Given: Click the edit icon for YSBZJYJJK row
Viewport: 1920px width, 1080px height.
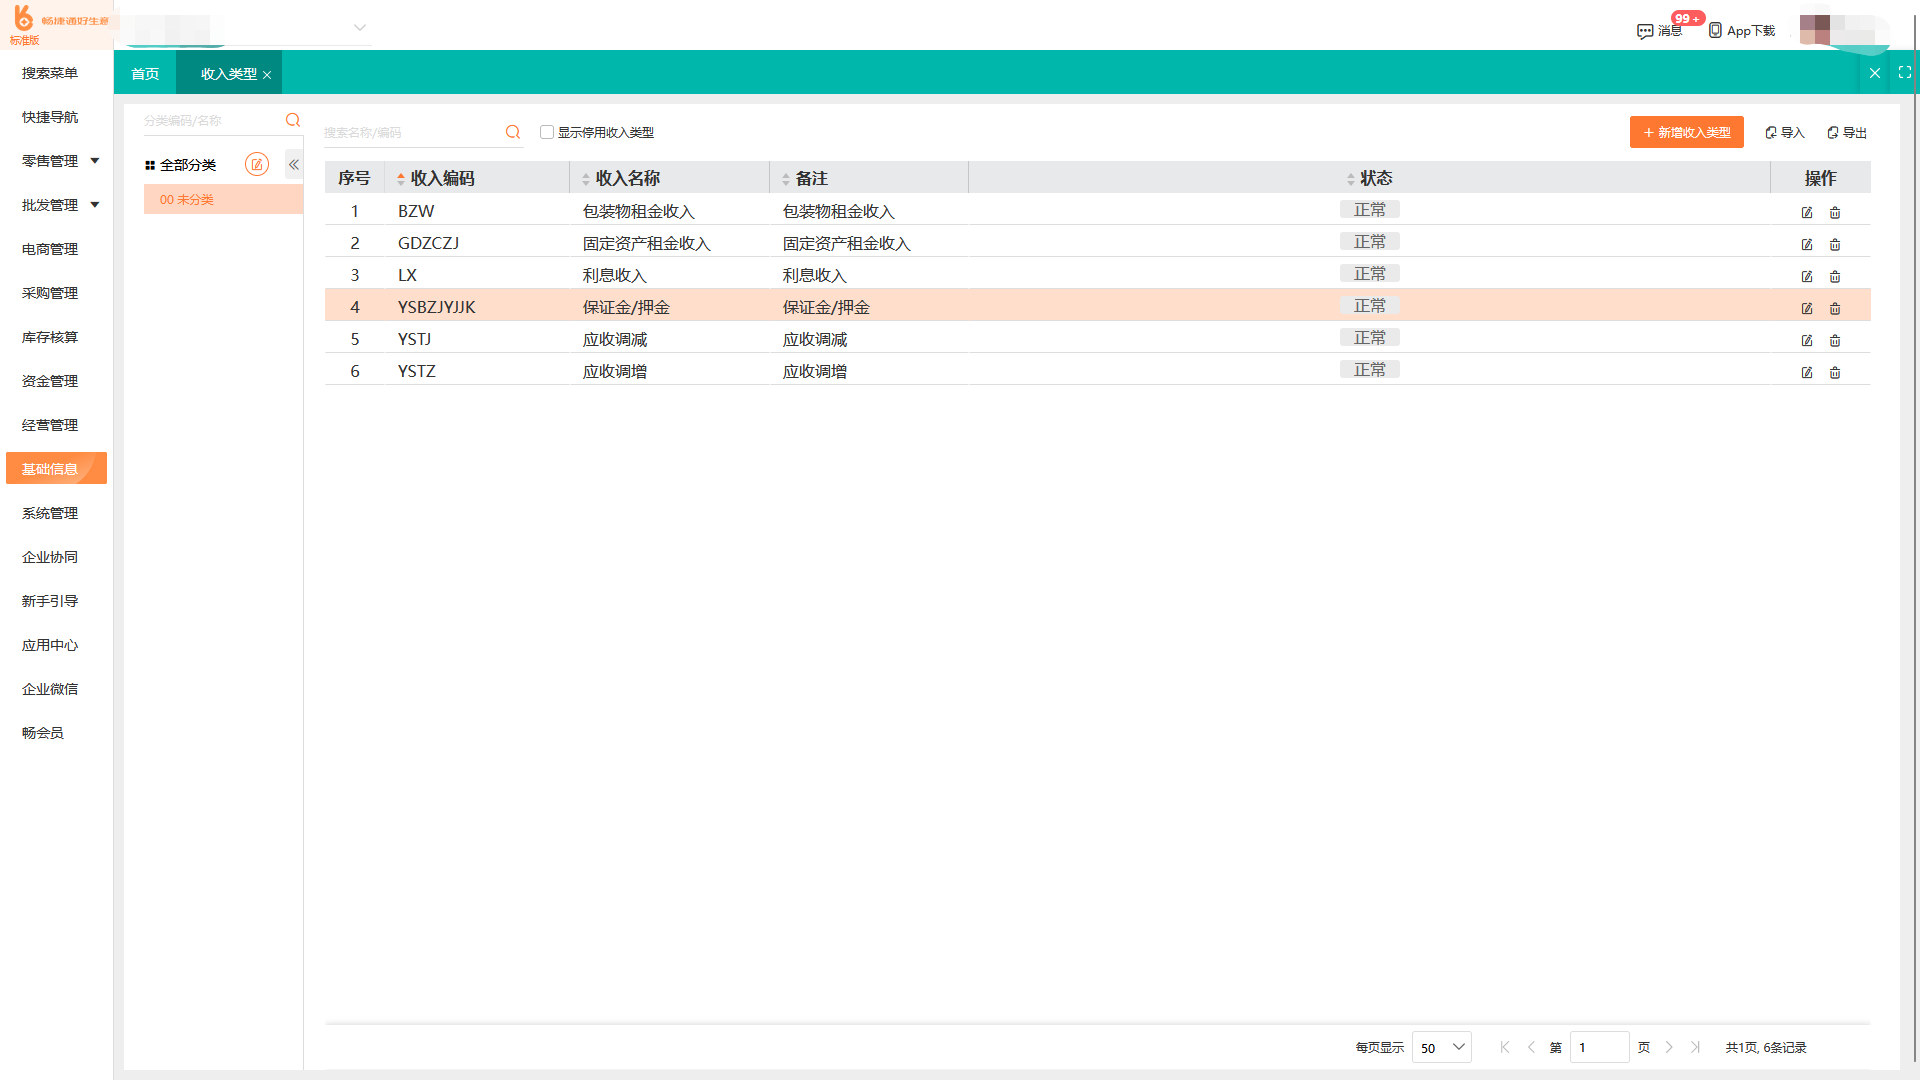Looking at the screenshot, I should pyautogui.click(x=1807, y=306).
